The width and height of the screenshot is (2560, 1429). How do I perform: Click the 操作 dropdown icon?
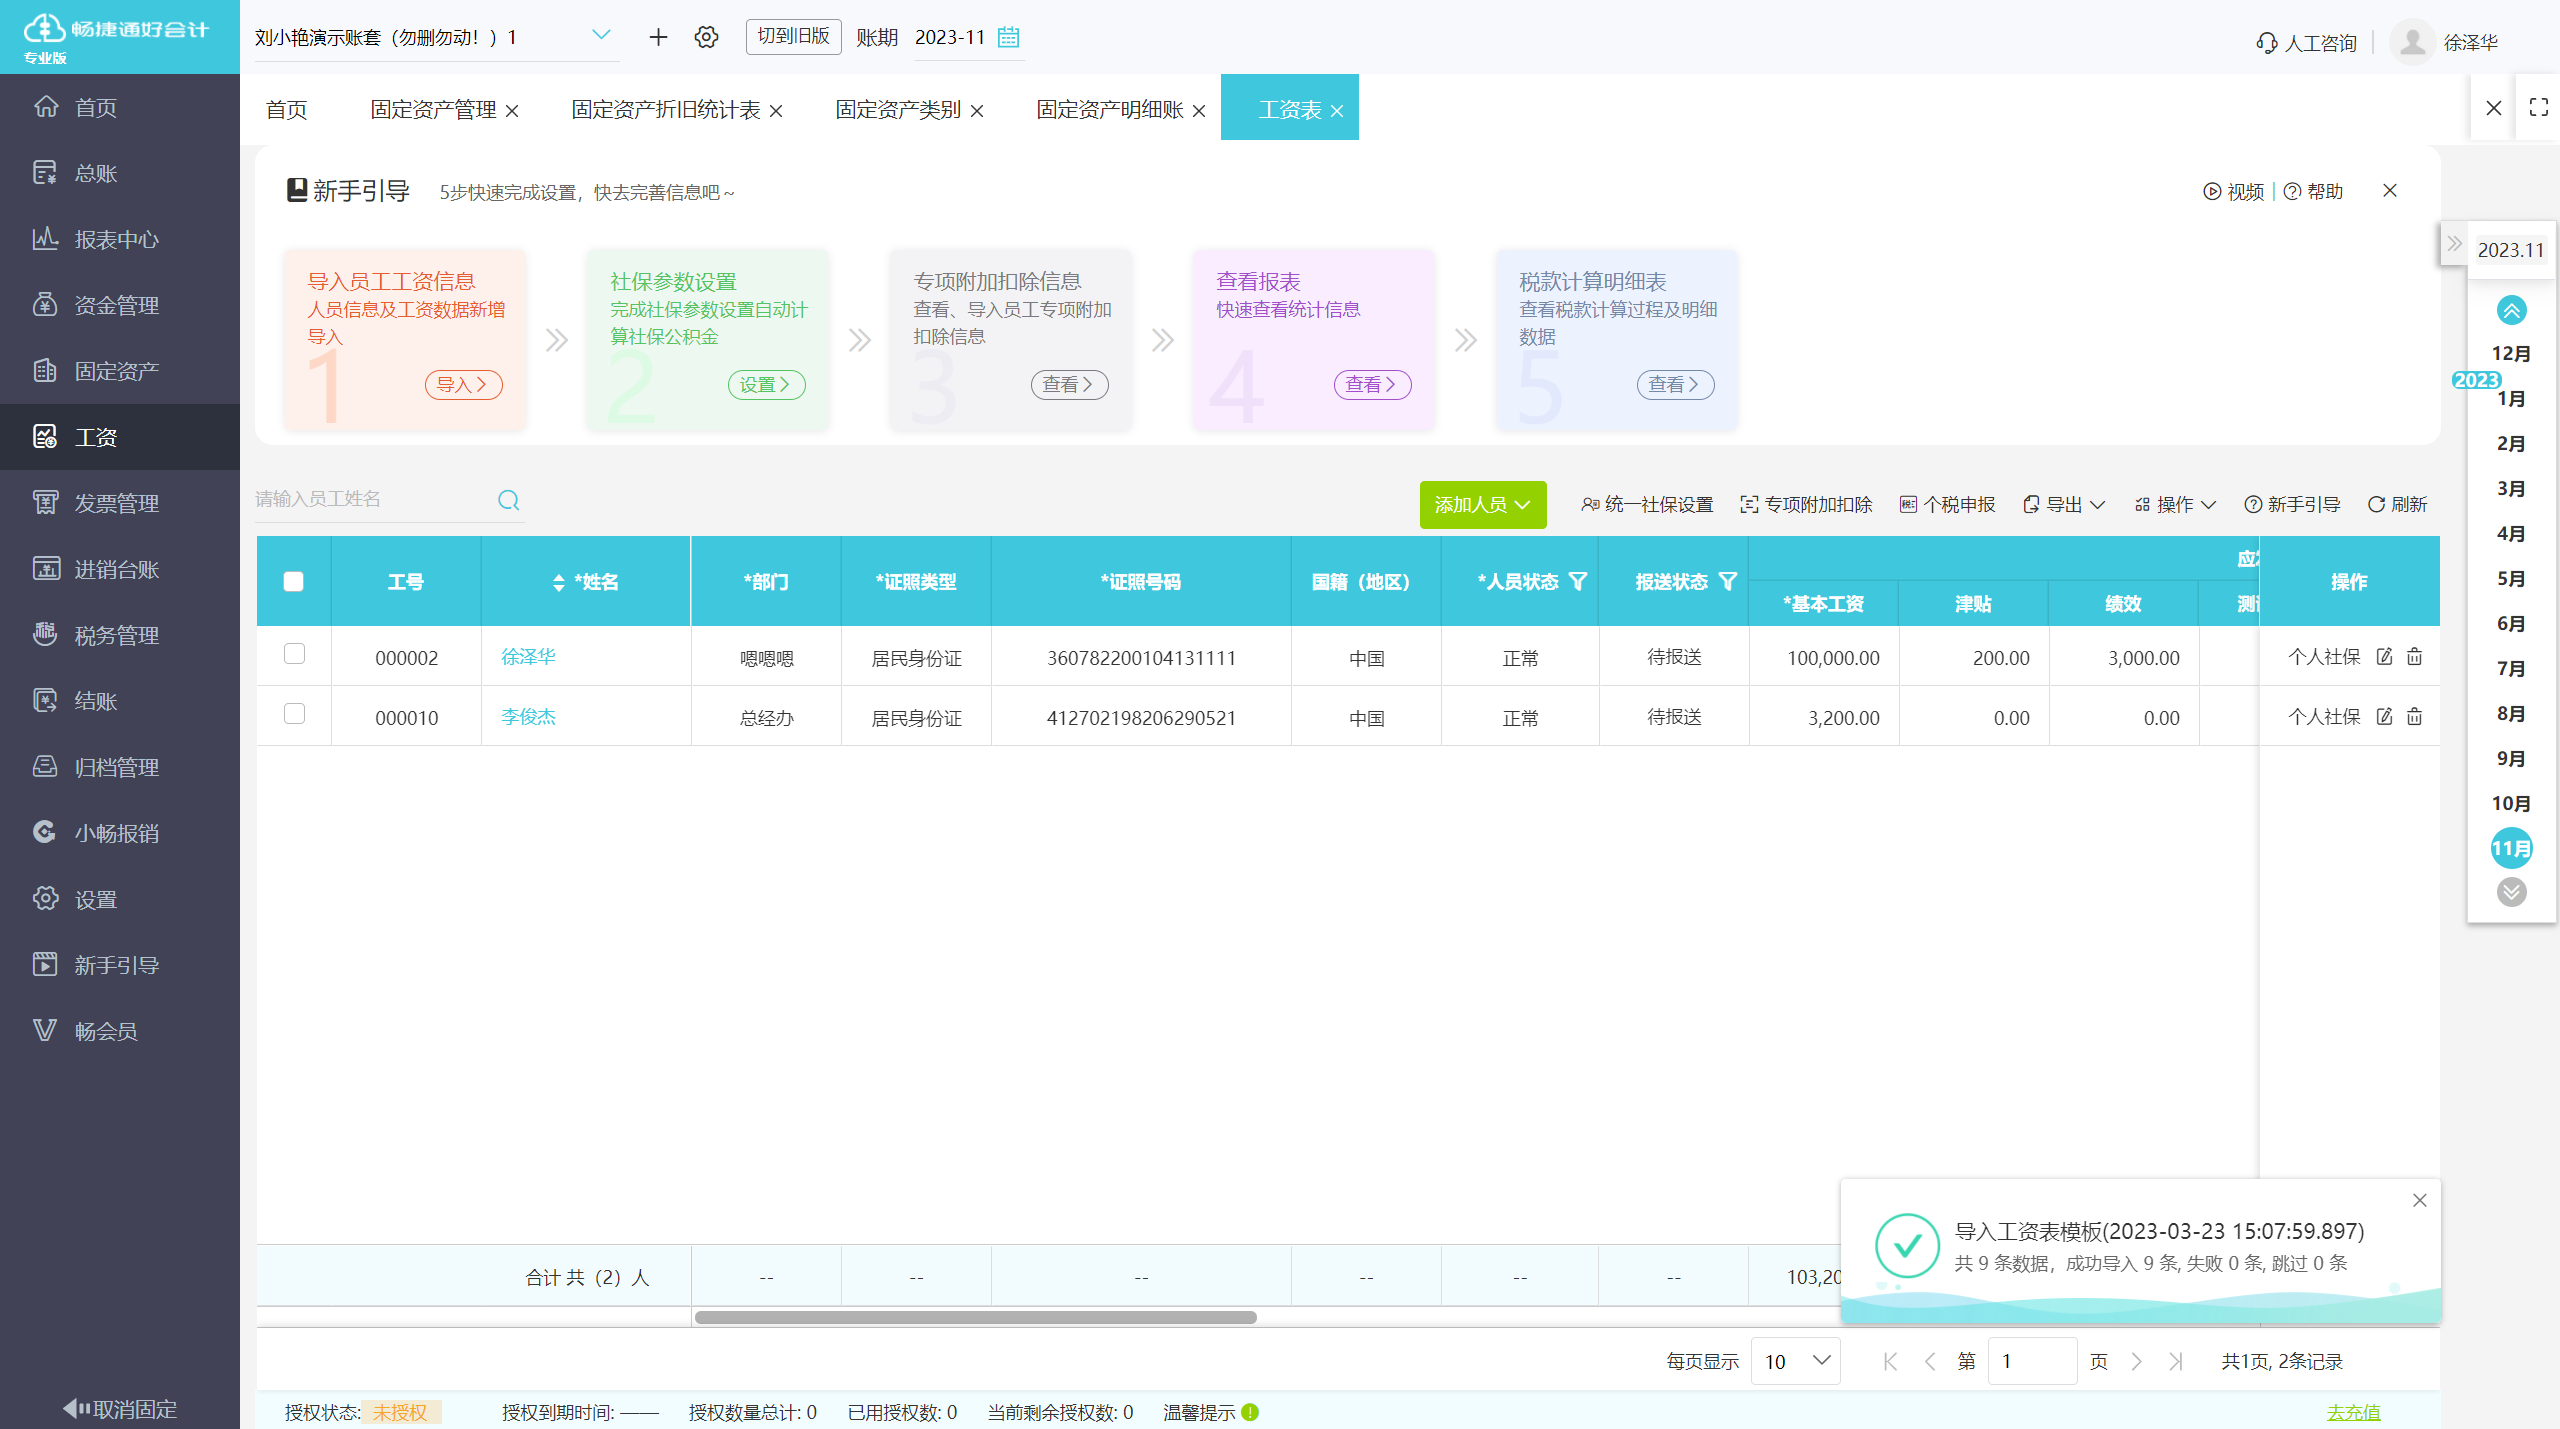pos(2214,504)
